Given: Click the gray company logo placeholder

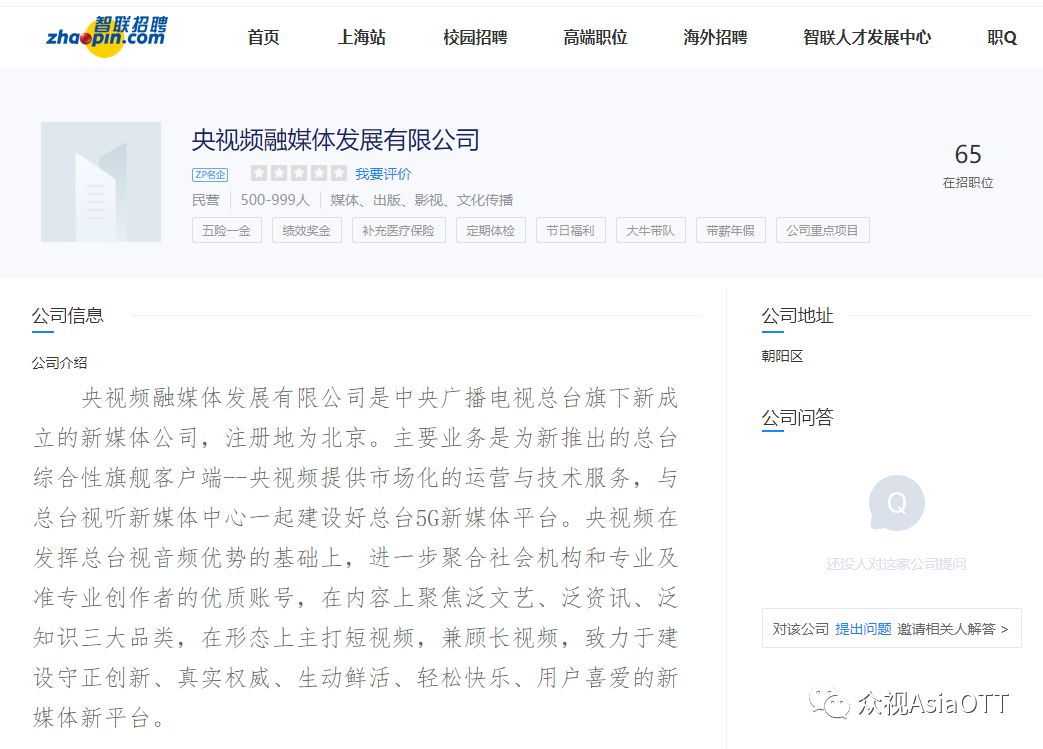Looking at the screenshot, I should click(100, 182).
